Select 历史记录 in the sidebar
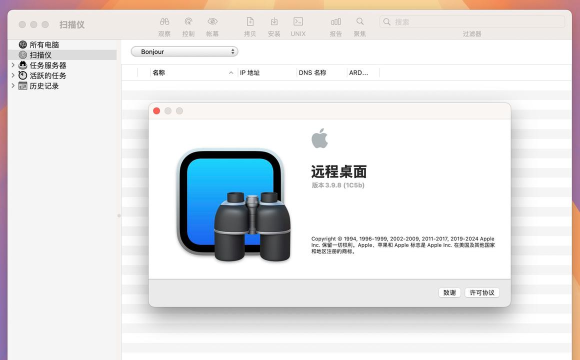 [x=62, y=86]
